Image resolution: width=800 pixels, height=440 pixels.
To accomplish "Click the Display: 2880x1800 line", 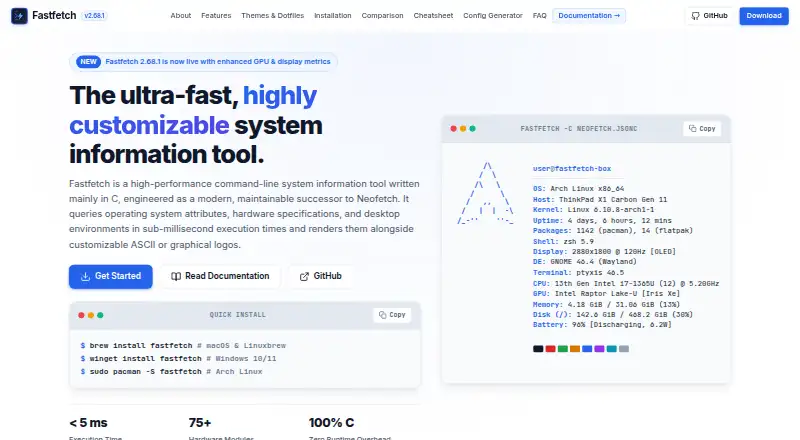I will coord(604,252).
